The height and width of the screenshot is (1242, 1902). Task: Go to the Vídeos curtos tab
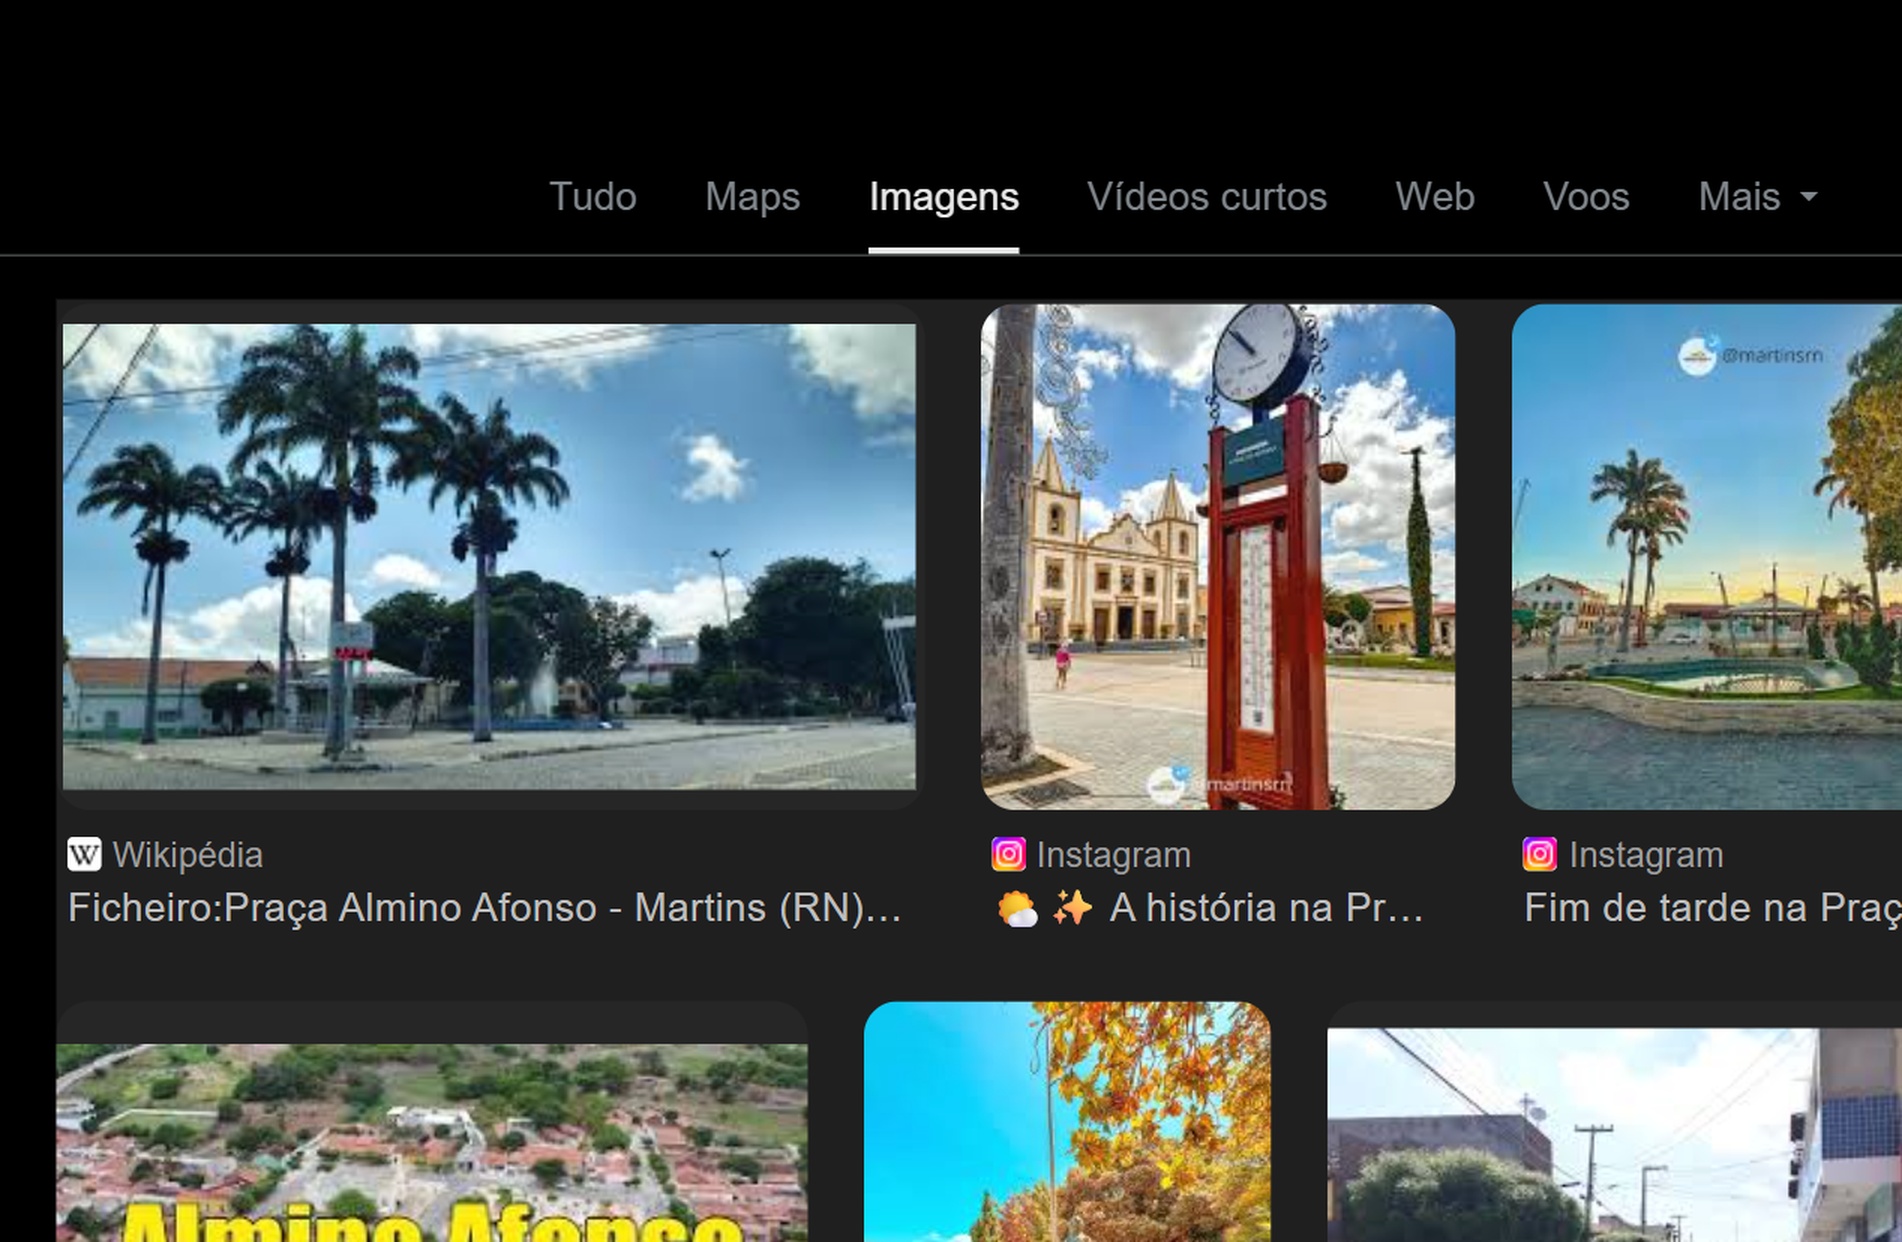[1206, 197]
